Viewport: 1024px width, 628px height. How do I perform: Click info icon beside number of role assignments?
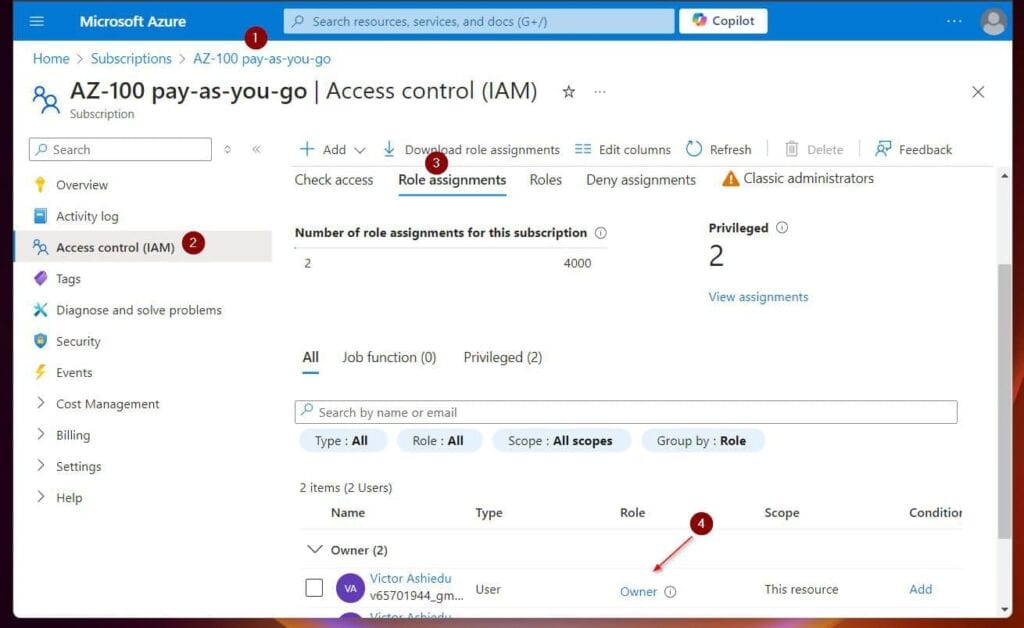click(x=601, y=233)
